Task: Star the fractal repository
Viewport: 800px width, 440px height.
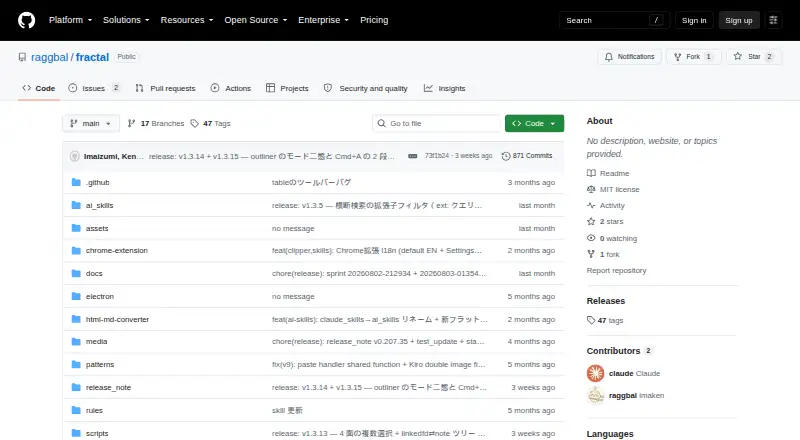Action: coord(754,57)
